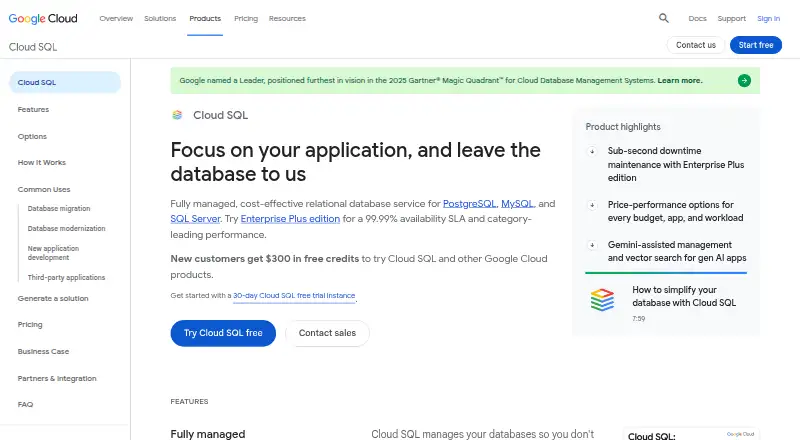This screenshot has width=800, height=440.
Task: Follow the SQL Server link
Action: [x=195, y=218]
